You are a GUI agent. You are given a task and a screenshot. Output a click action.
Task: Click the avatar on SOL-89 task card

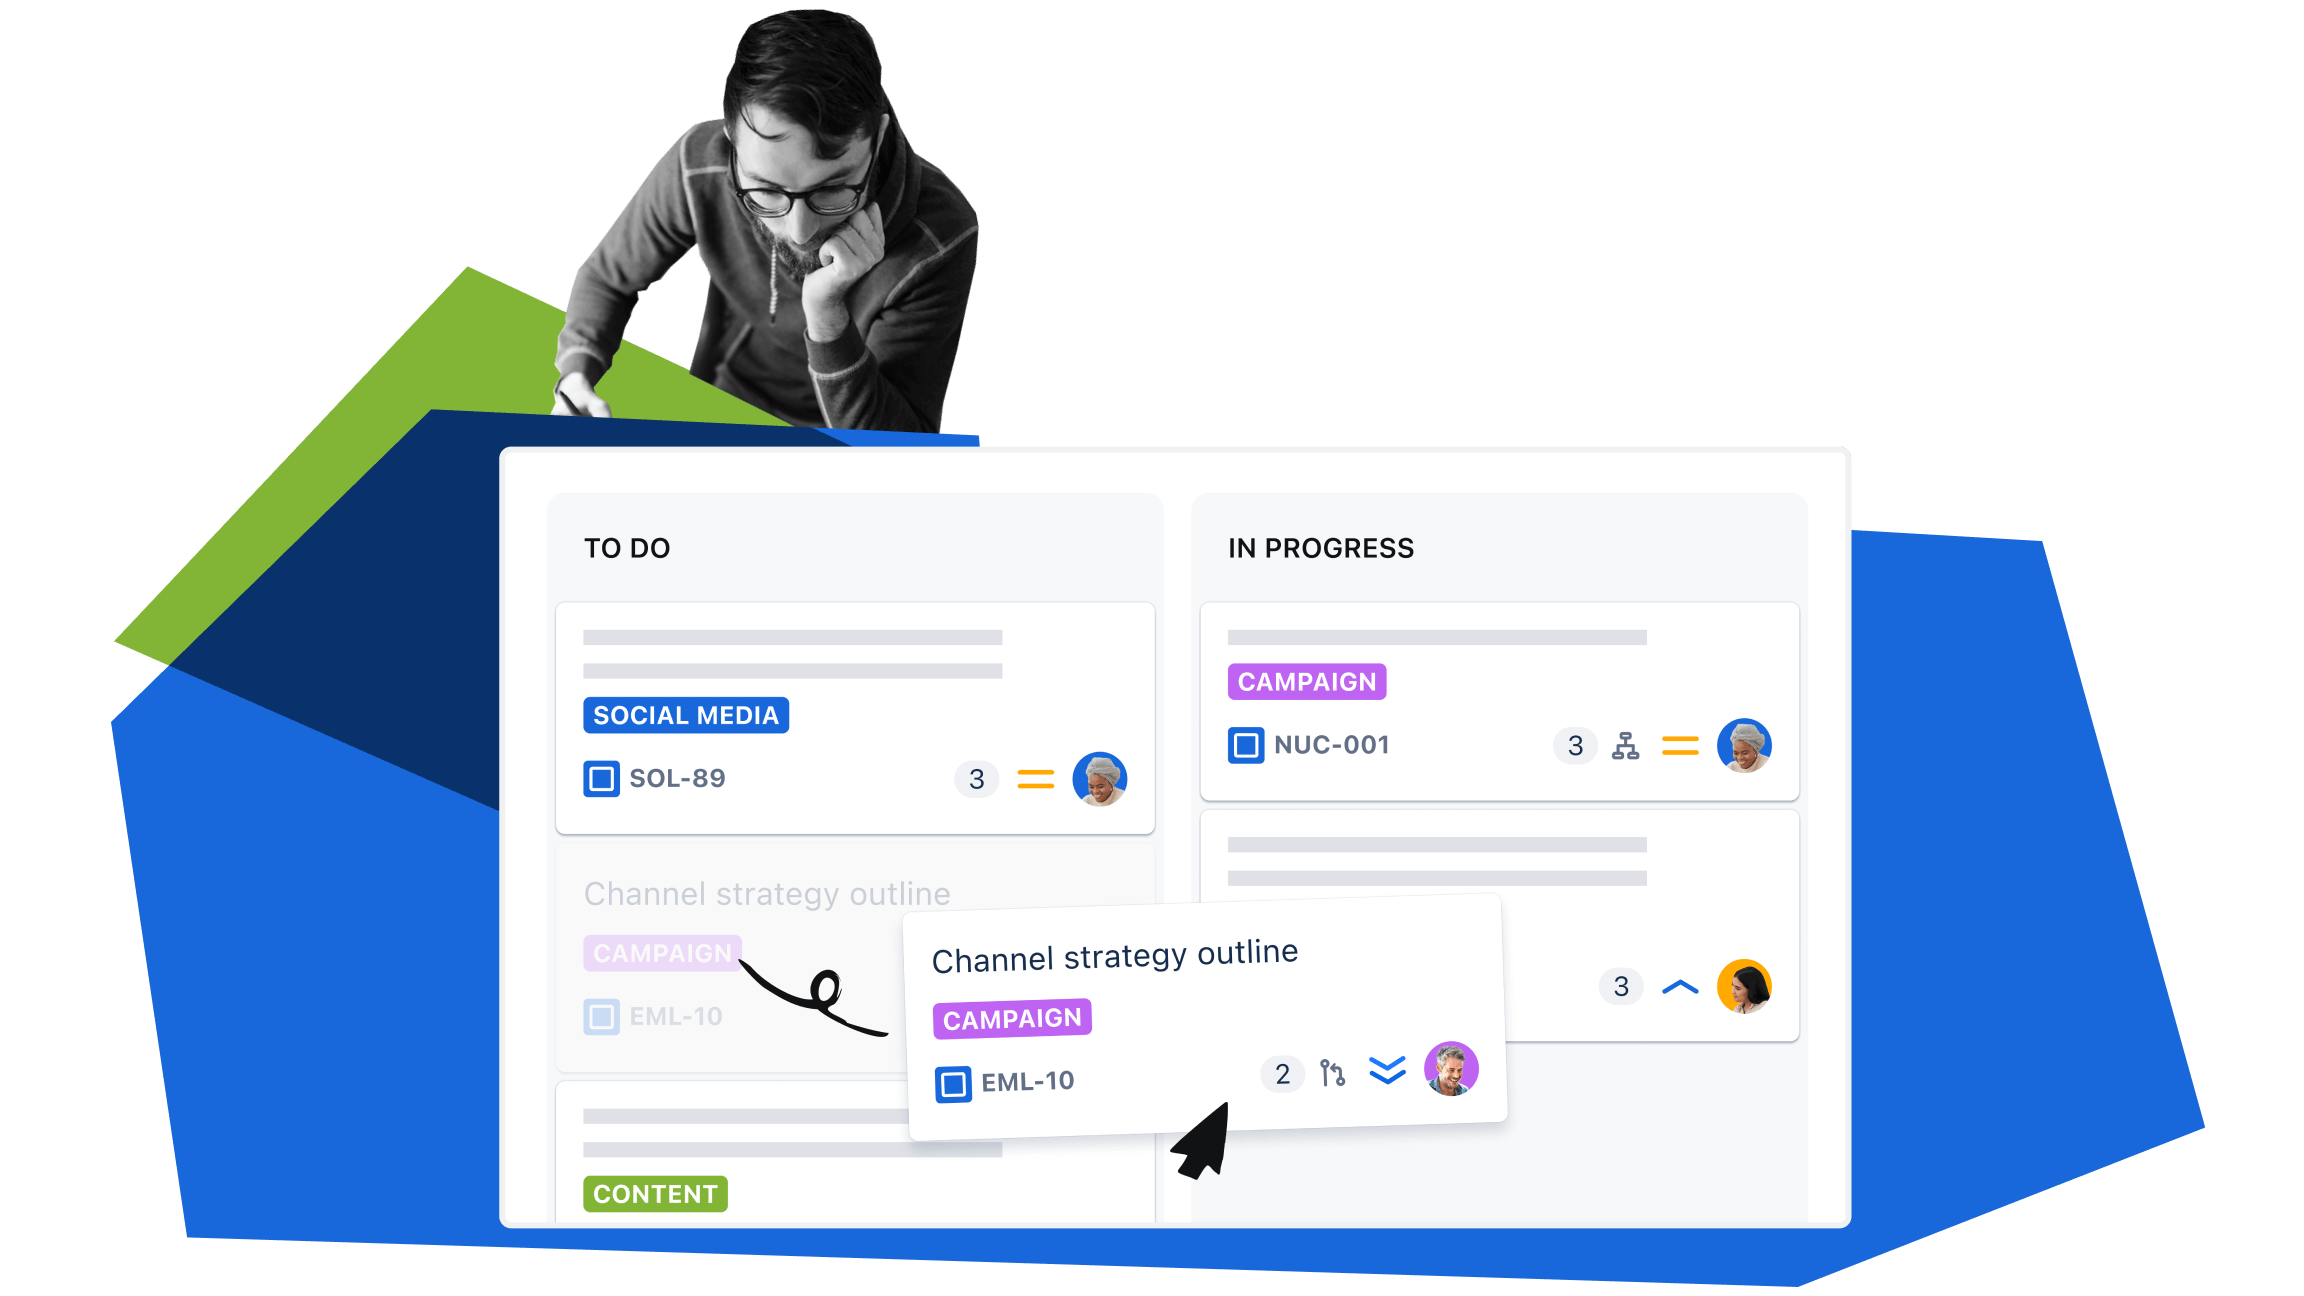[x=1101, y=779]
